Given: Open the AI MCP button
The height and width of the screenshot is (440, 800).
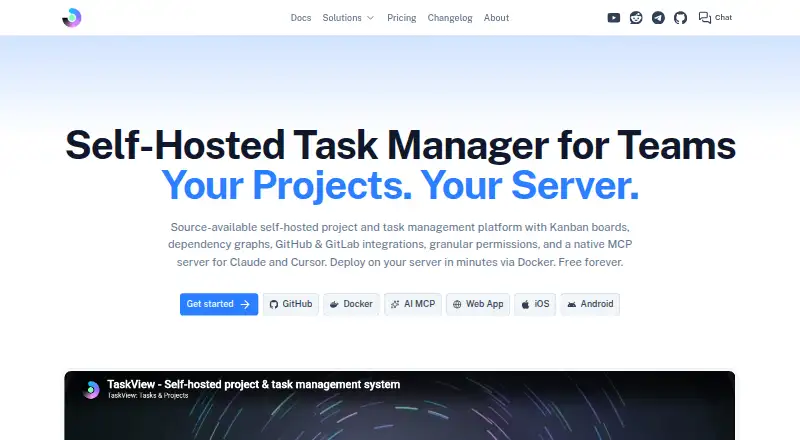Looking at the screenshot, I should 413,304.
